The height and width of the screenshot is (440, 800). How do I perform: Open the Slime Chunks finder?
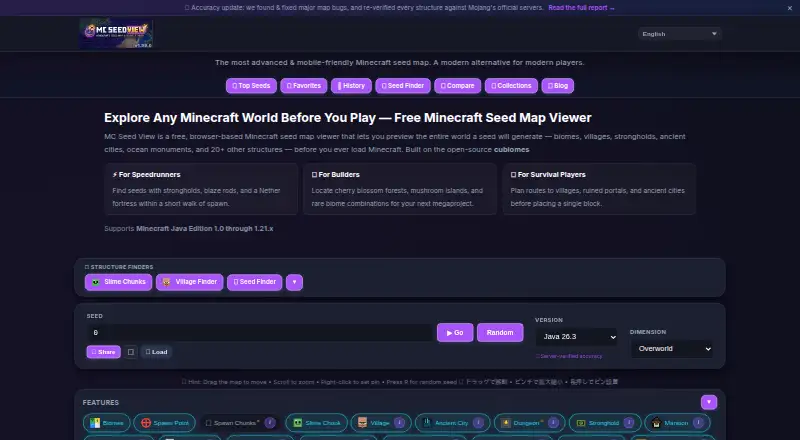118,282
